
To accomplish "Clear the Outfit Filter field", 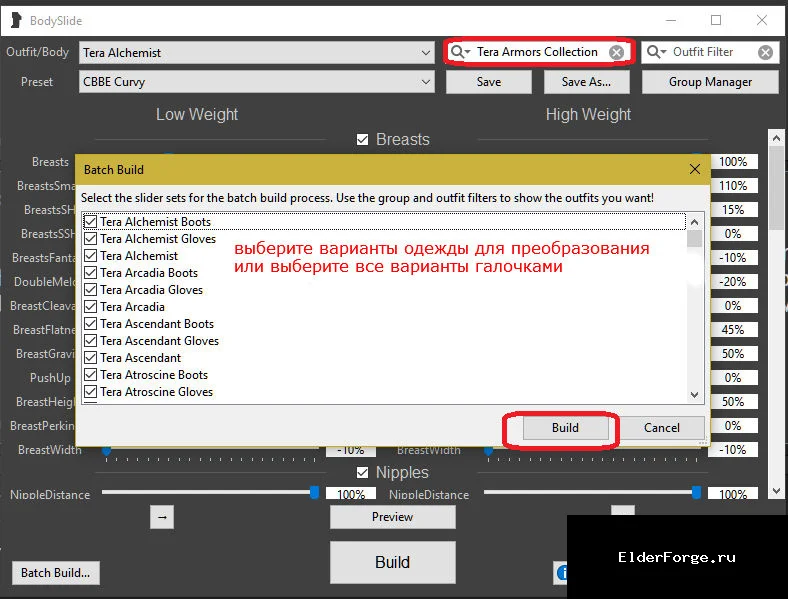I will [765, 52].
